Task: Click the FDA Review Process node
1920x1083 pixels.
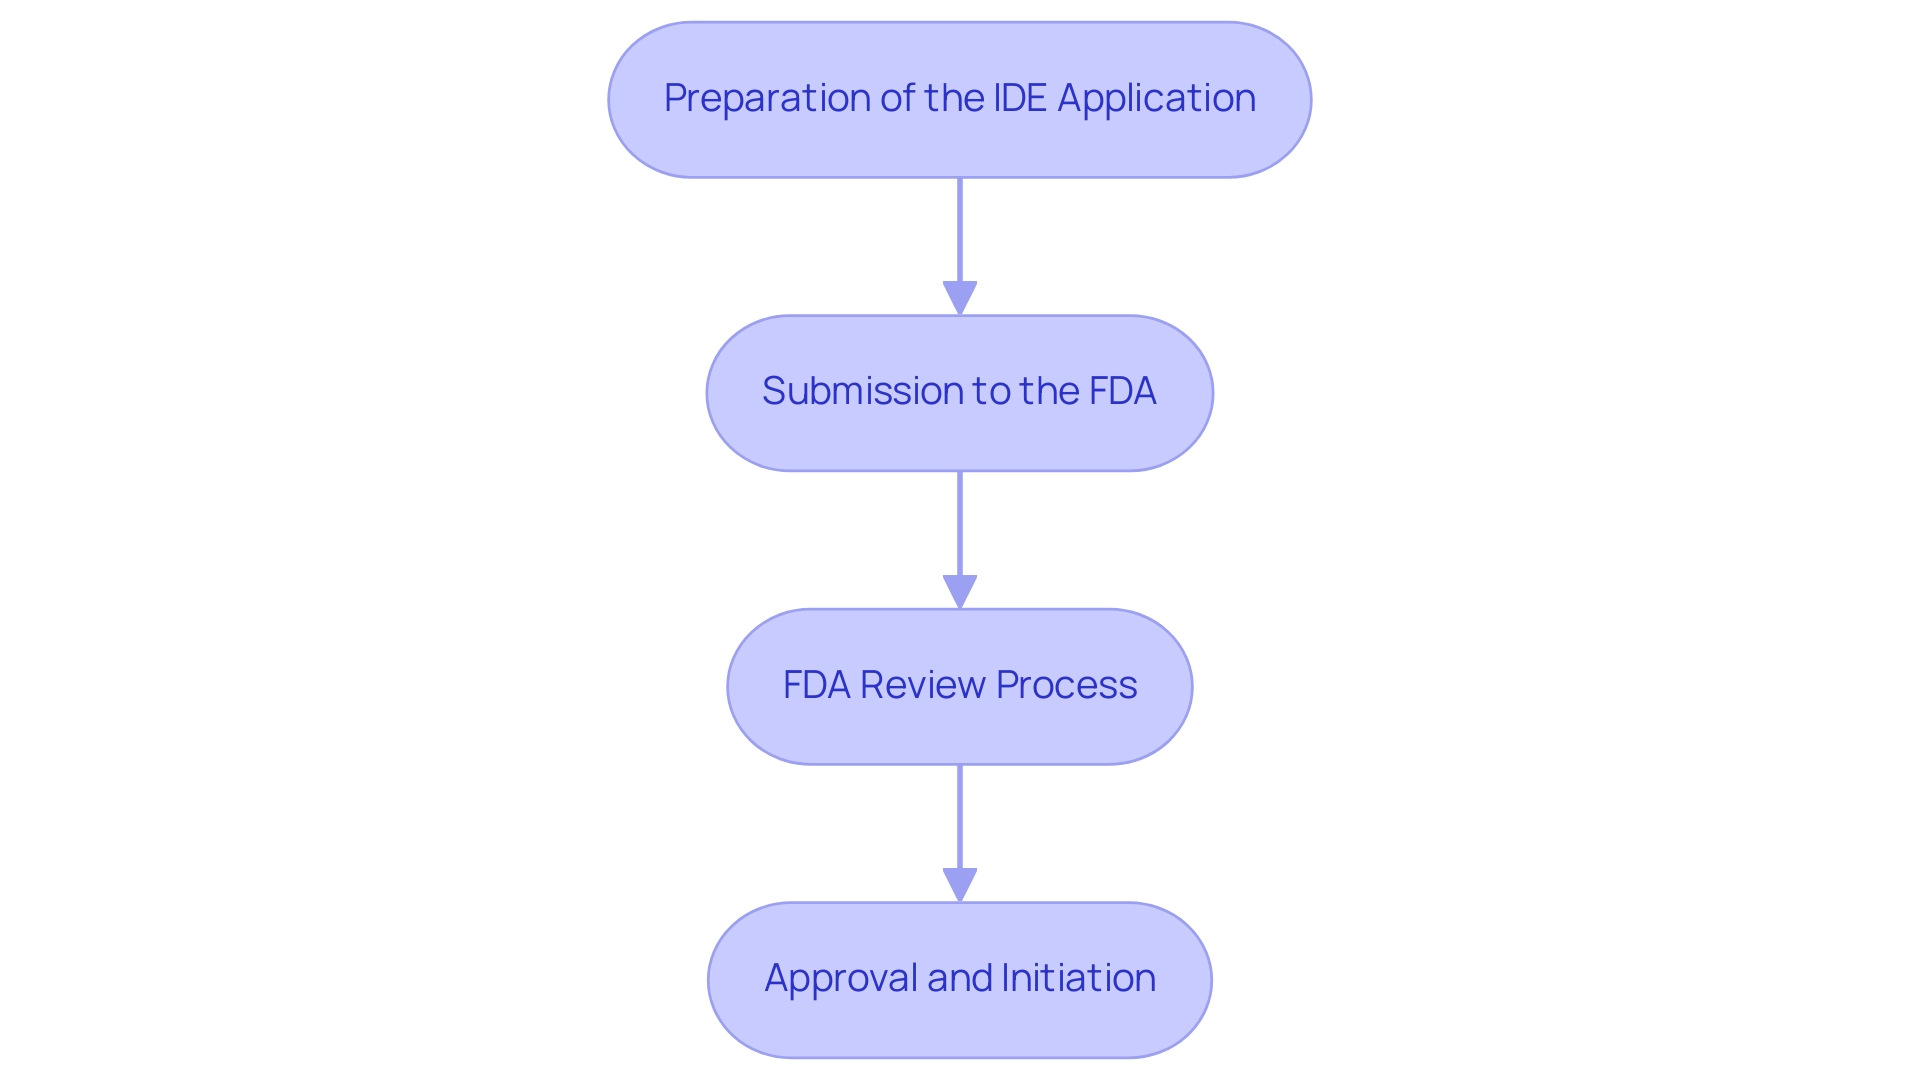Action: pyautogui.click(x=960, y=683)
